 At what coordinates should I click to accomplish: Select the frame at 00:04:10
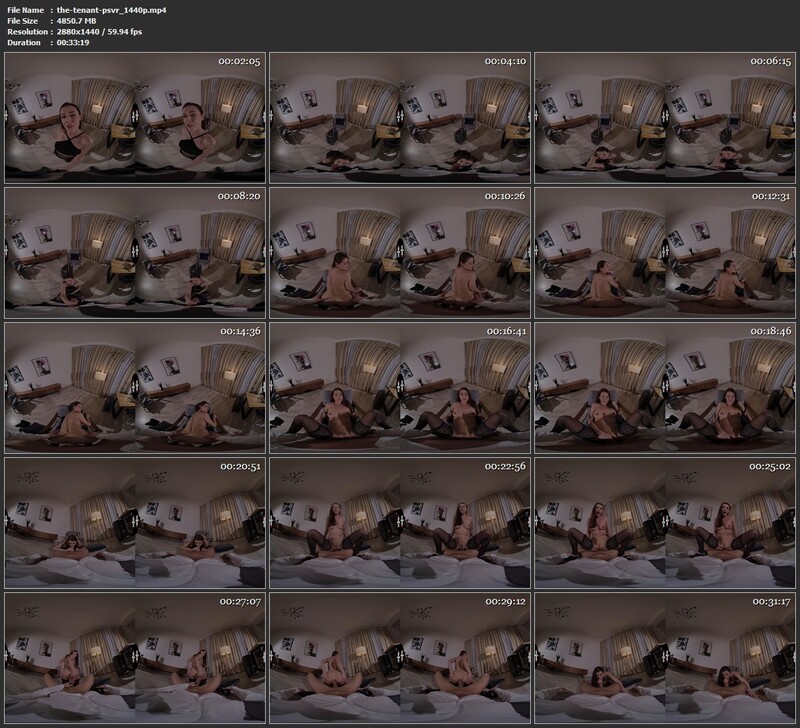click(x=400, y=117)
